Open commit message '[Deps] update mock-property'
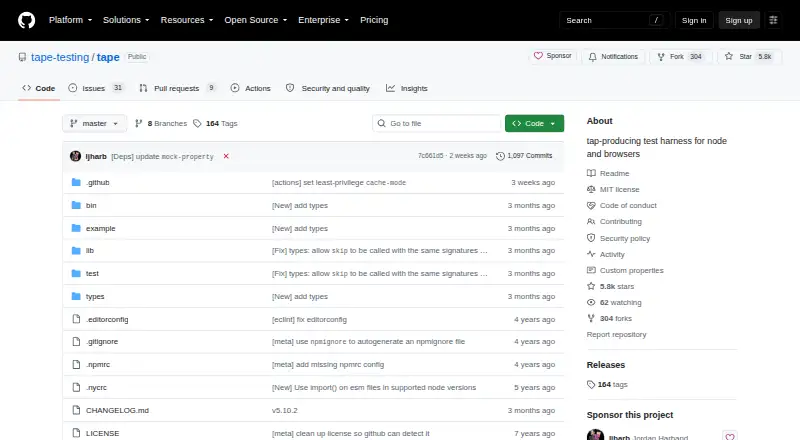The image size is (800, 440). coord(162,157)
